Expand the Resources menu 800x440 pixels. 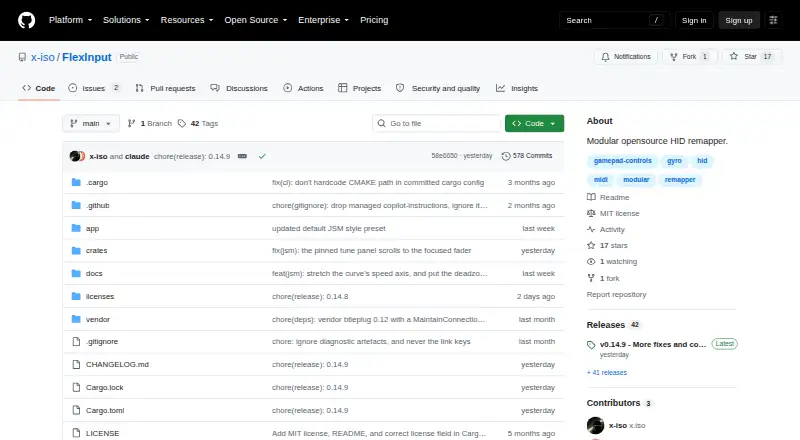pyautogui.click(x=187, y=20)
